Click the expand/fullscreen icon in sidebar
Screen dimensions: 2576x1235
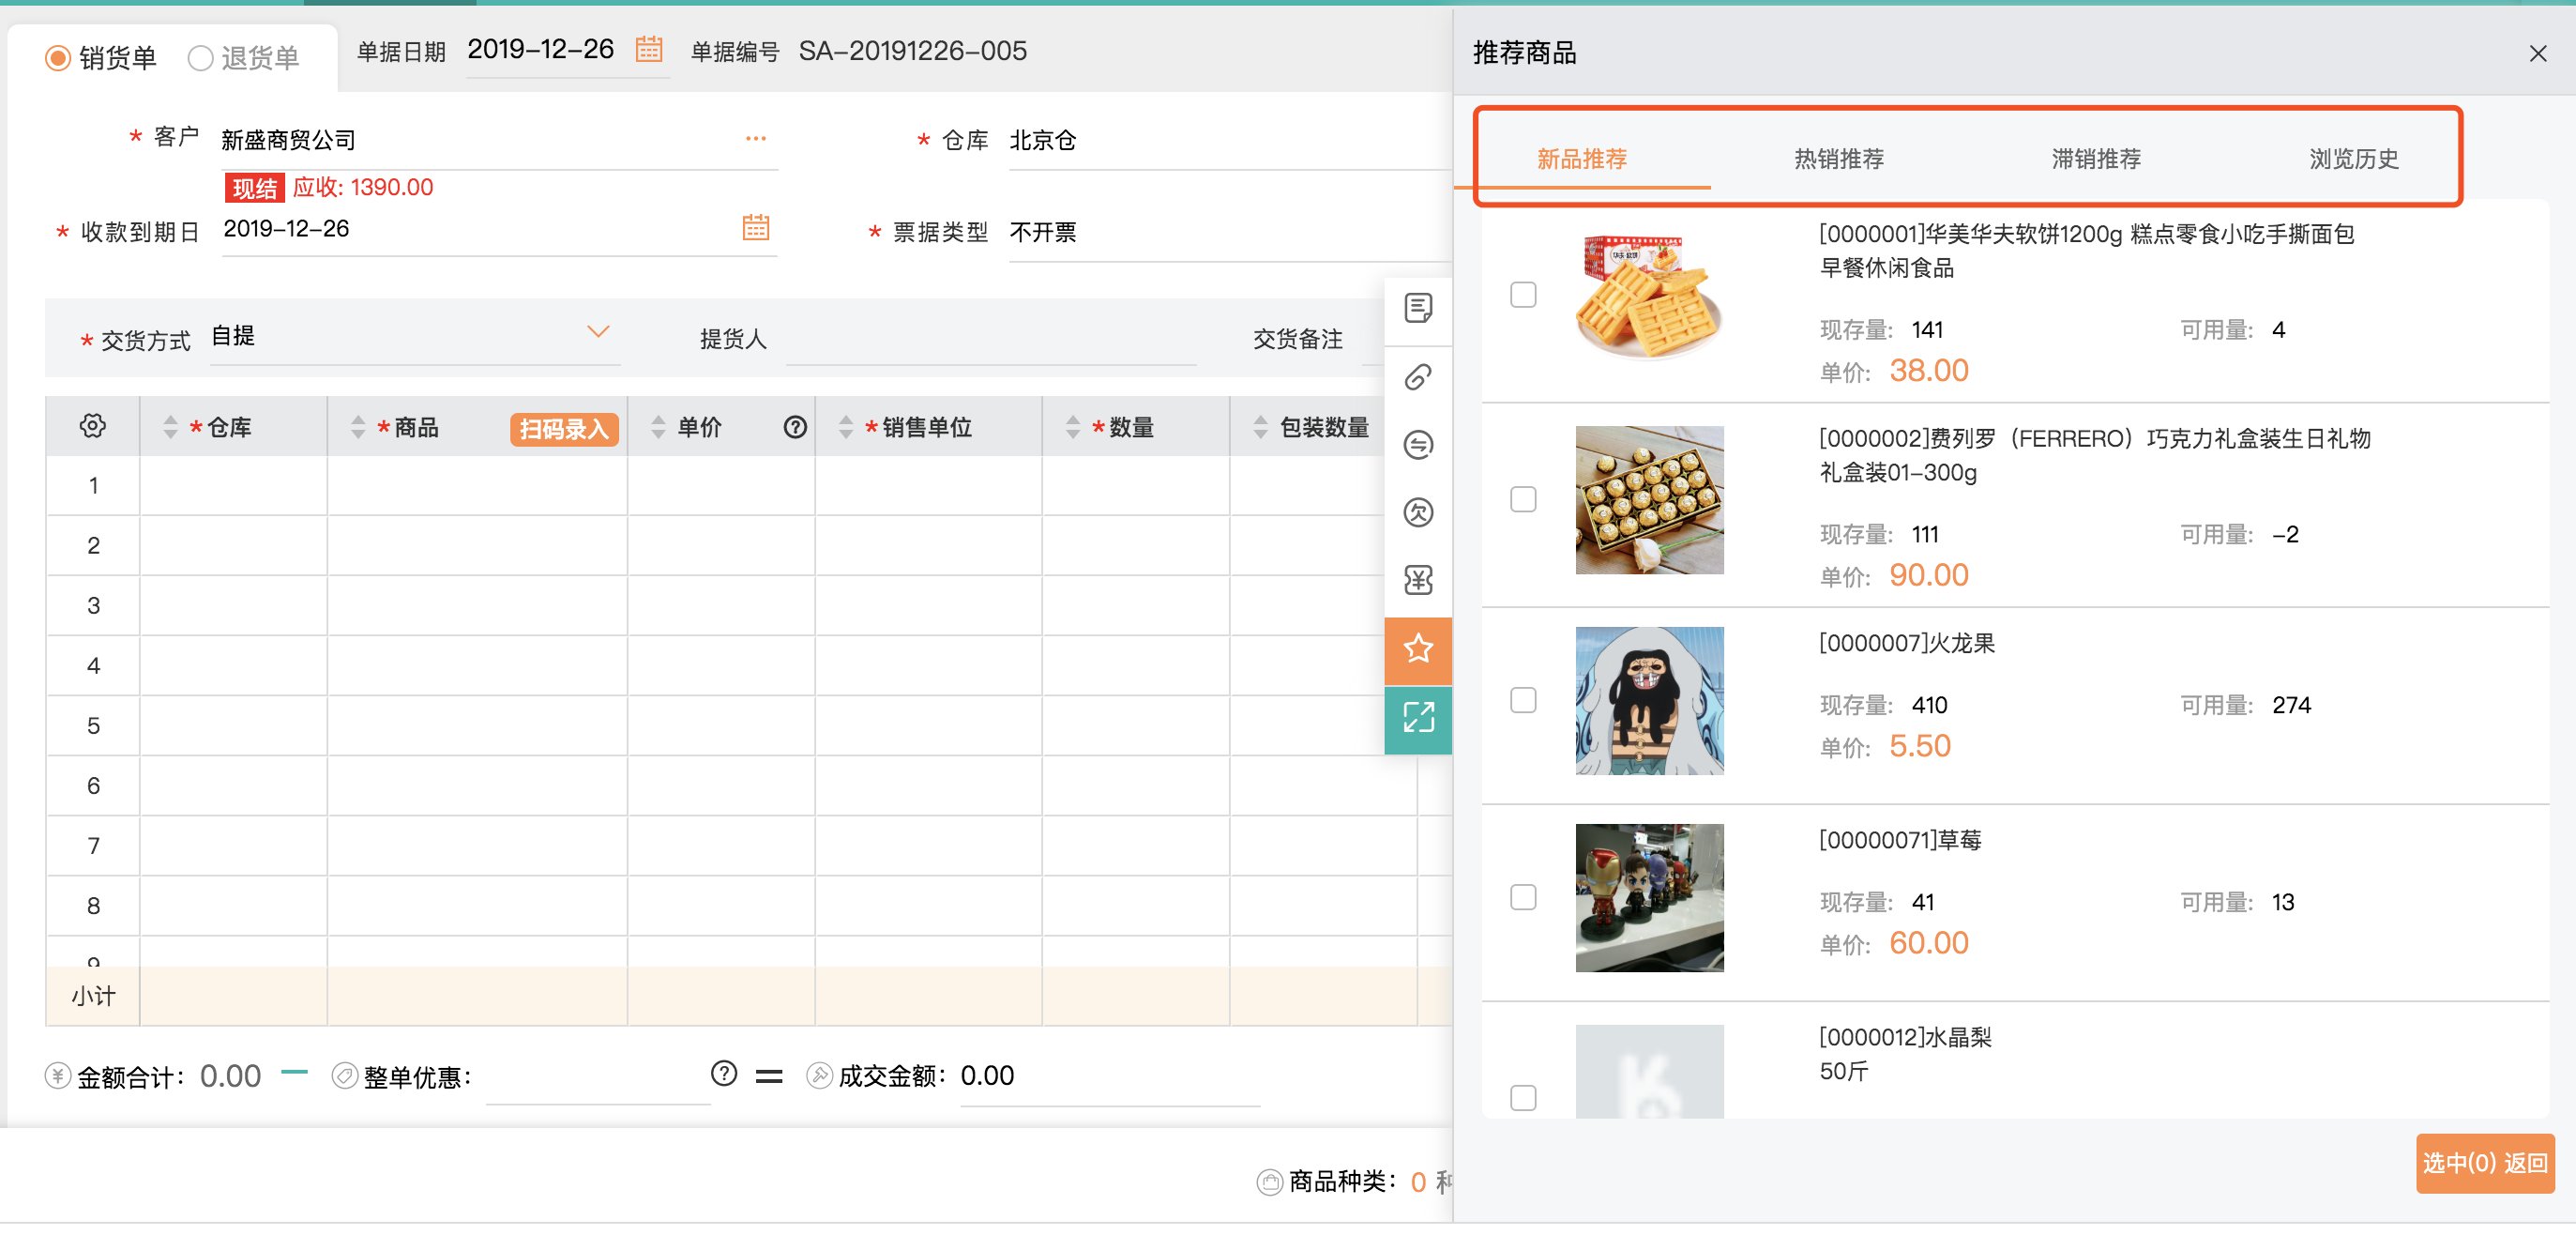point(1417,717)
